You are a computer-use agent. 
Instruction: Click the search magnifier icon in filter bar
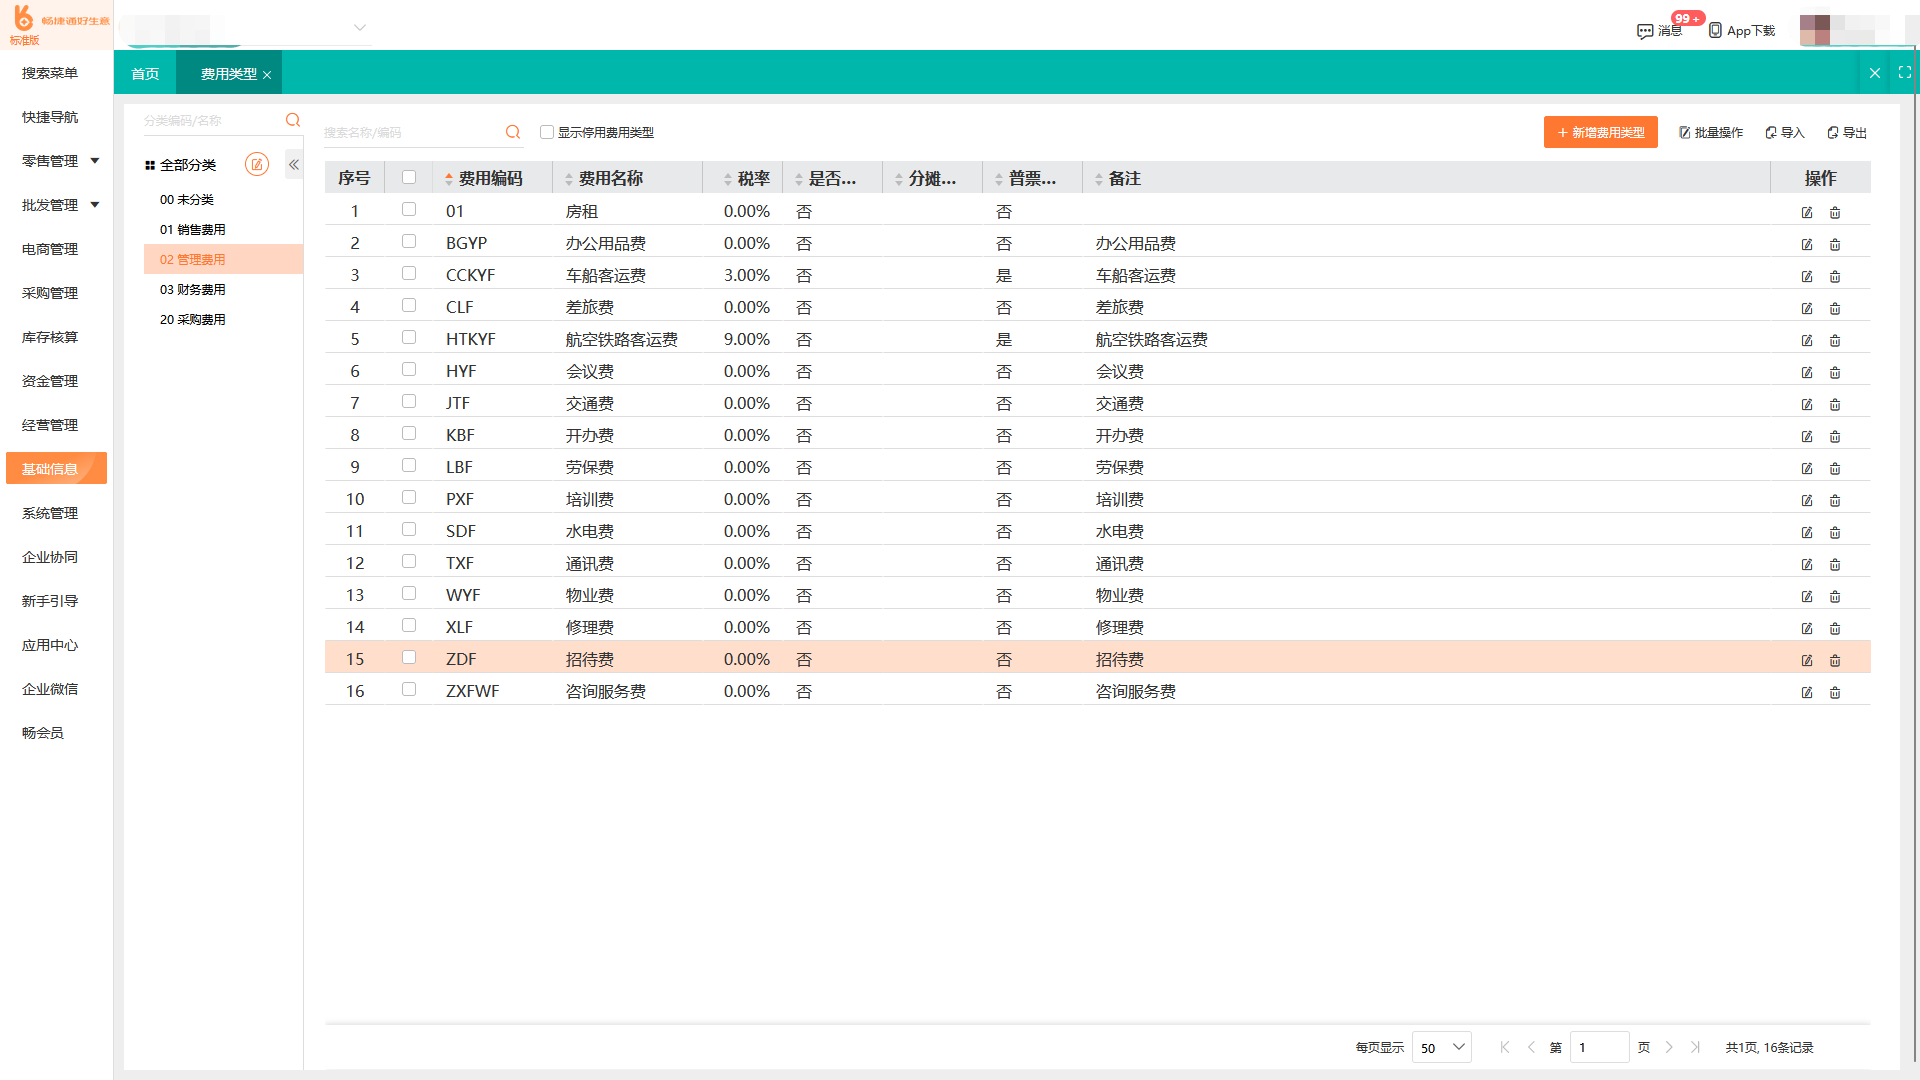tap(514, 131)
